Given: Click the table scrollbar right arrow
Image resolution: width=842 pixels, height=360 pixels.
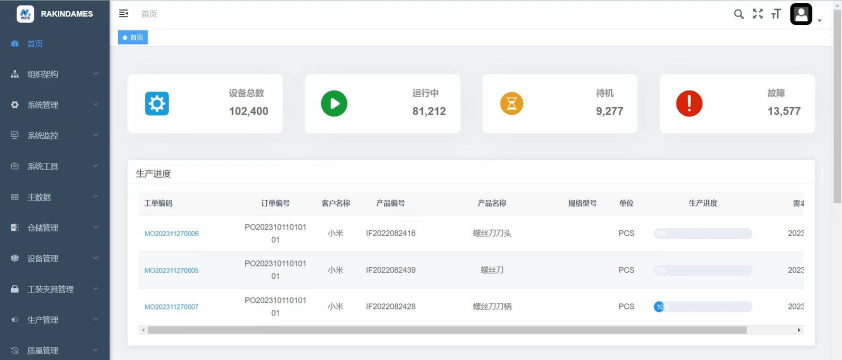Looking at the screenshot, I should pos(799,330).
